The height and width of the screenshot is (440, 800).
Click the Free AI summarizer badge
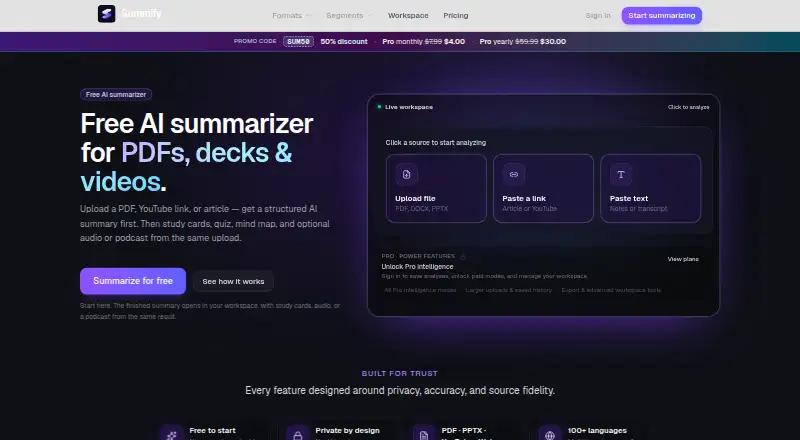[x=116, y=94]
